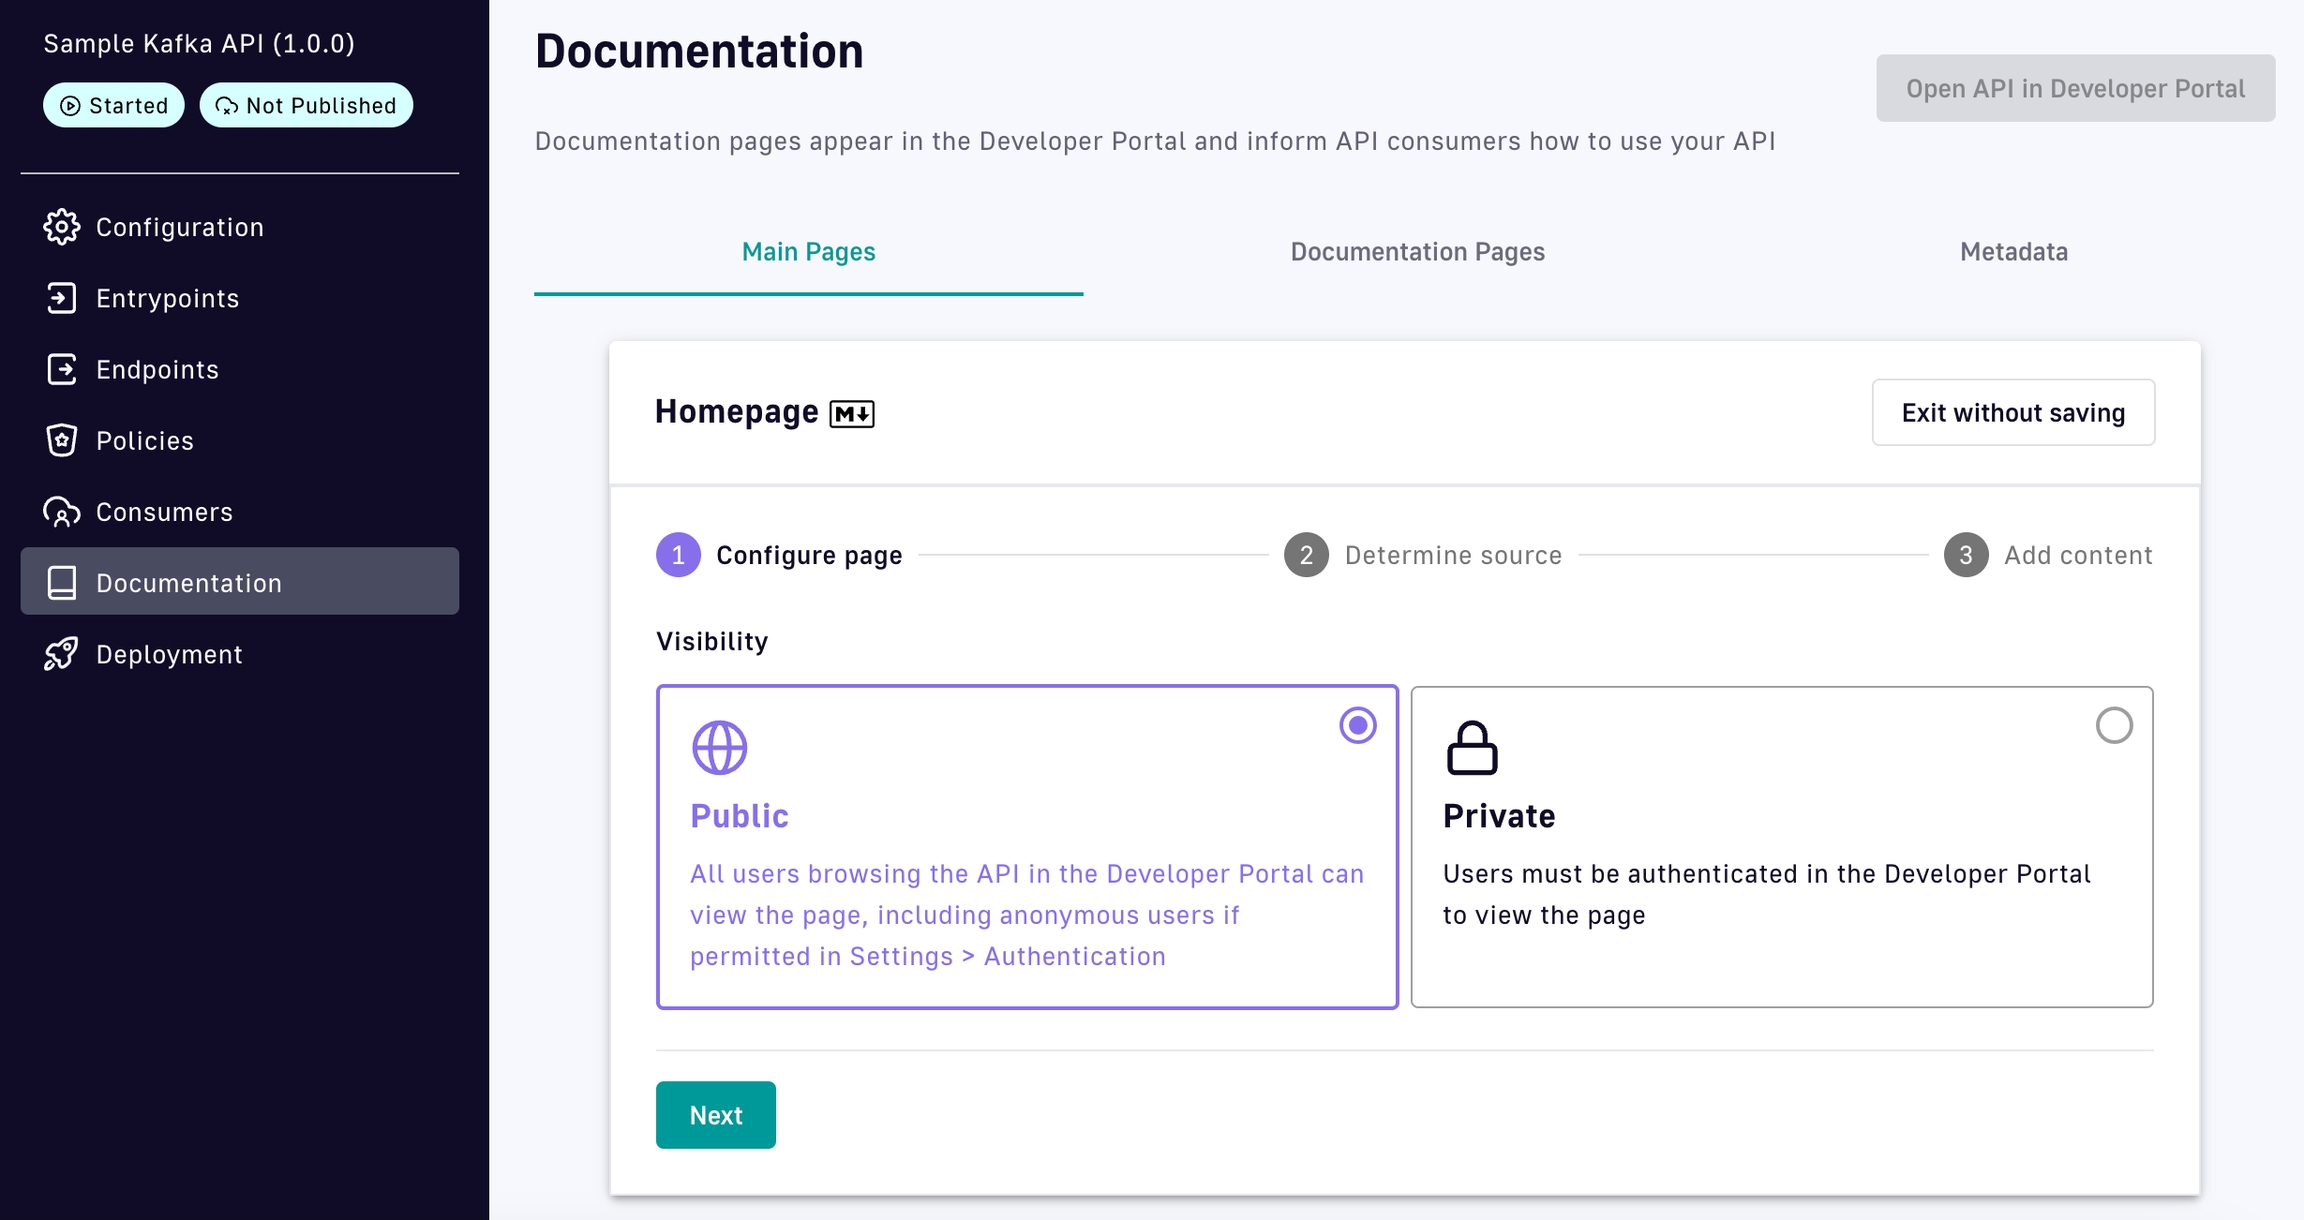Click the Configuration gear icon
This screenshot has width=2304, height=1220.
pyautogui.click(x=61, y=227)
